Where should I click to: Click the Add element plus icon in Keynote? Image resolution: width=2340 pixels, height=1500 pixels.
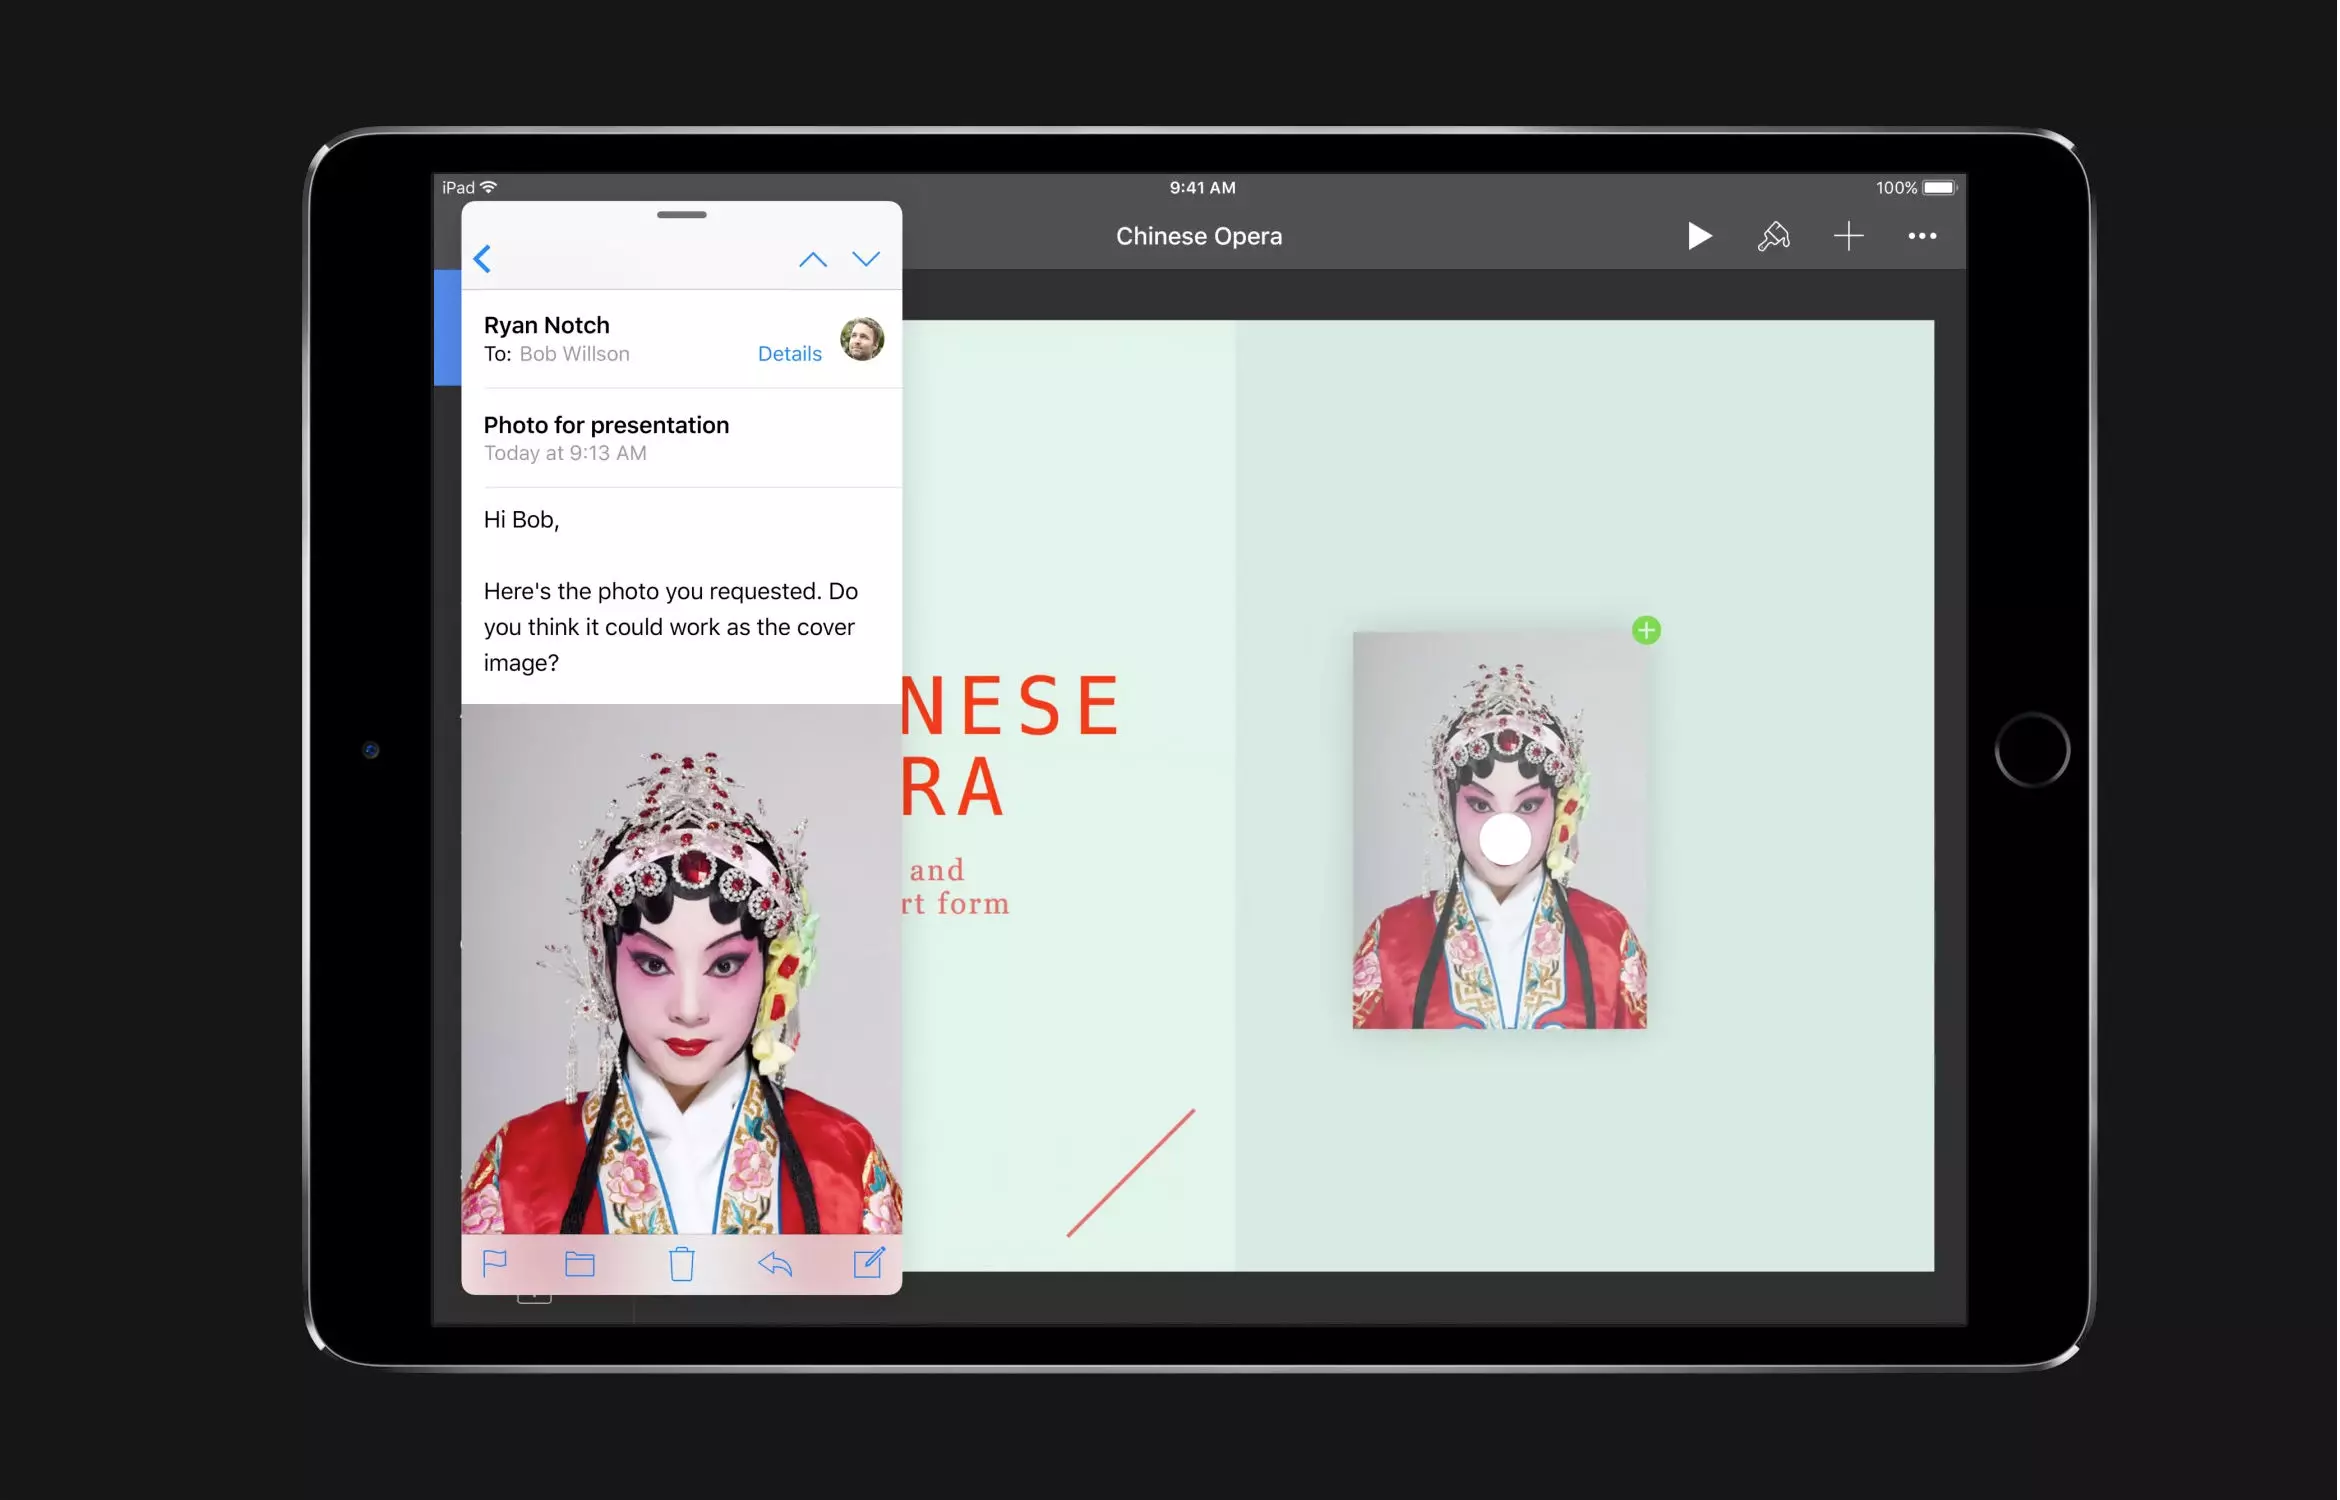1847,235
